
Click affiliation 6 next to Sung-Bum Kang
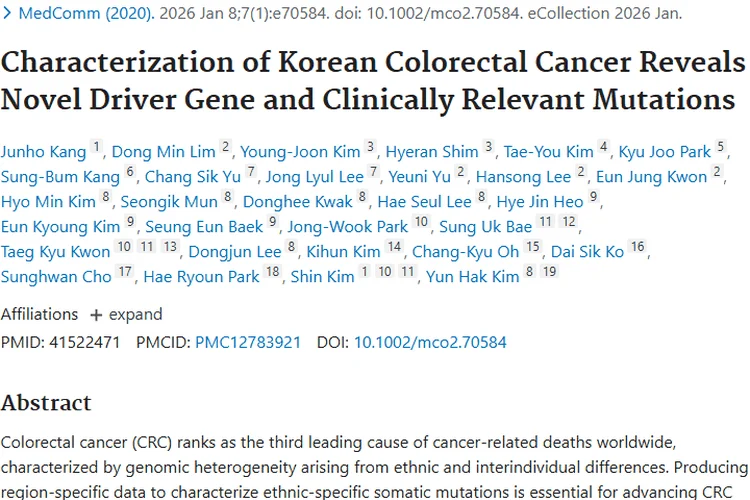[x=130, y=171]
